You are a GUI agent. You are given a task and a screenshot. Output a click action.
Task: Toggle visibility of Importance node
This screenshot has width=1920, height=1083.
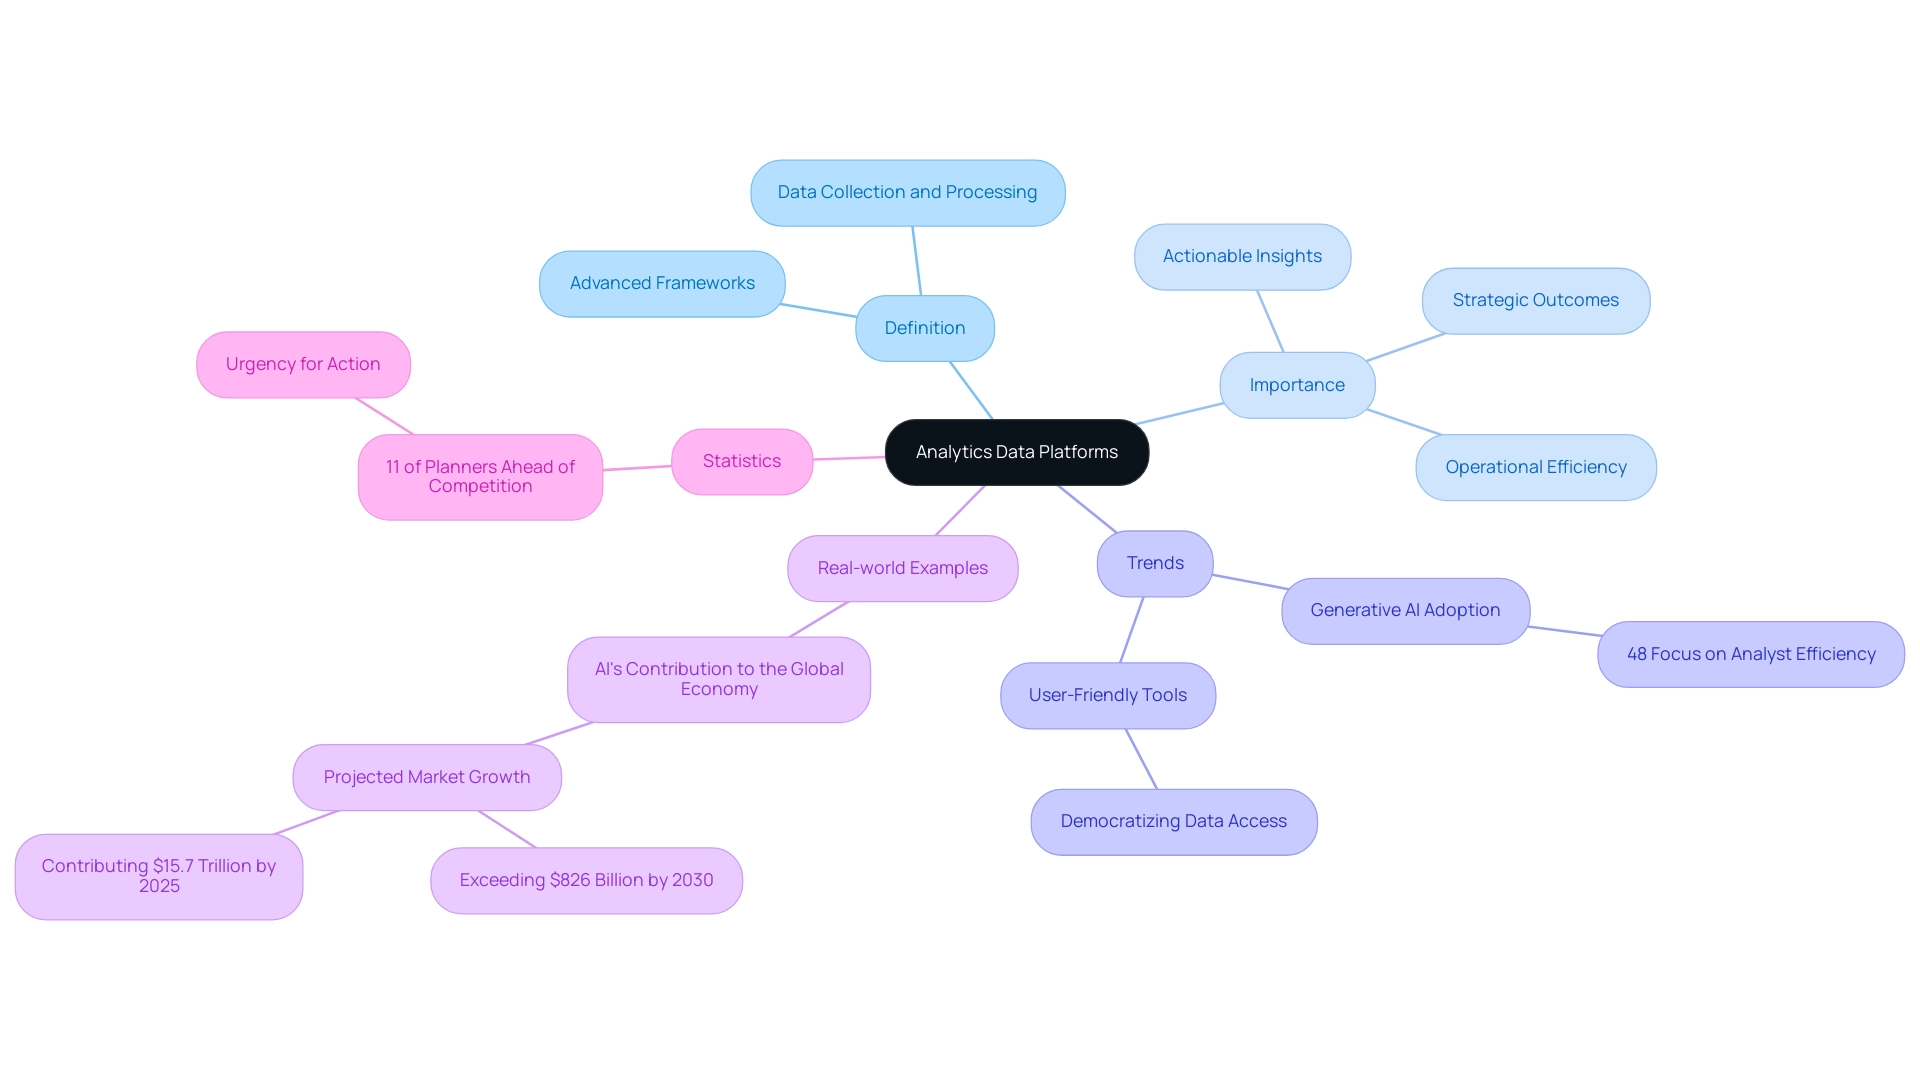[x=1296, y=384]
